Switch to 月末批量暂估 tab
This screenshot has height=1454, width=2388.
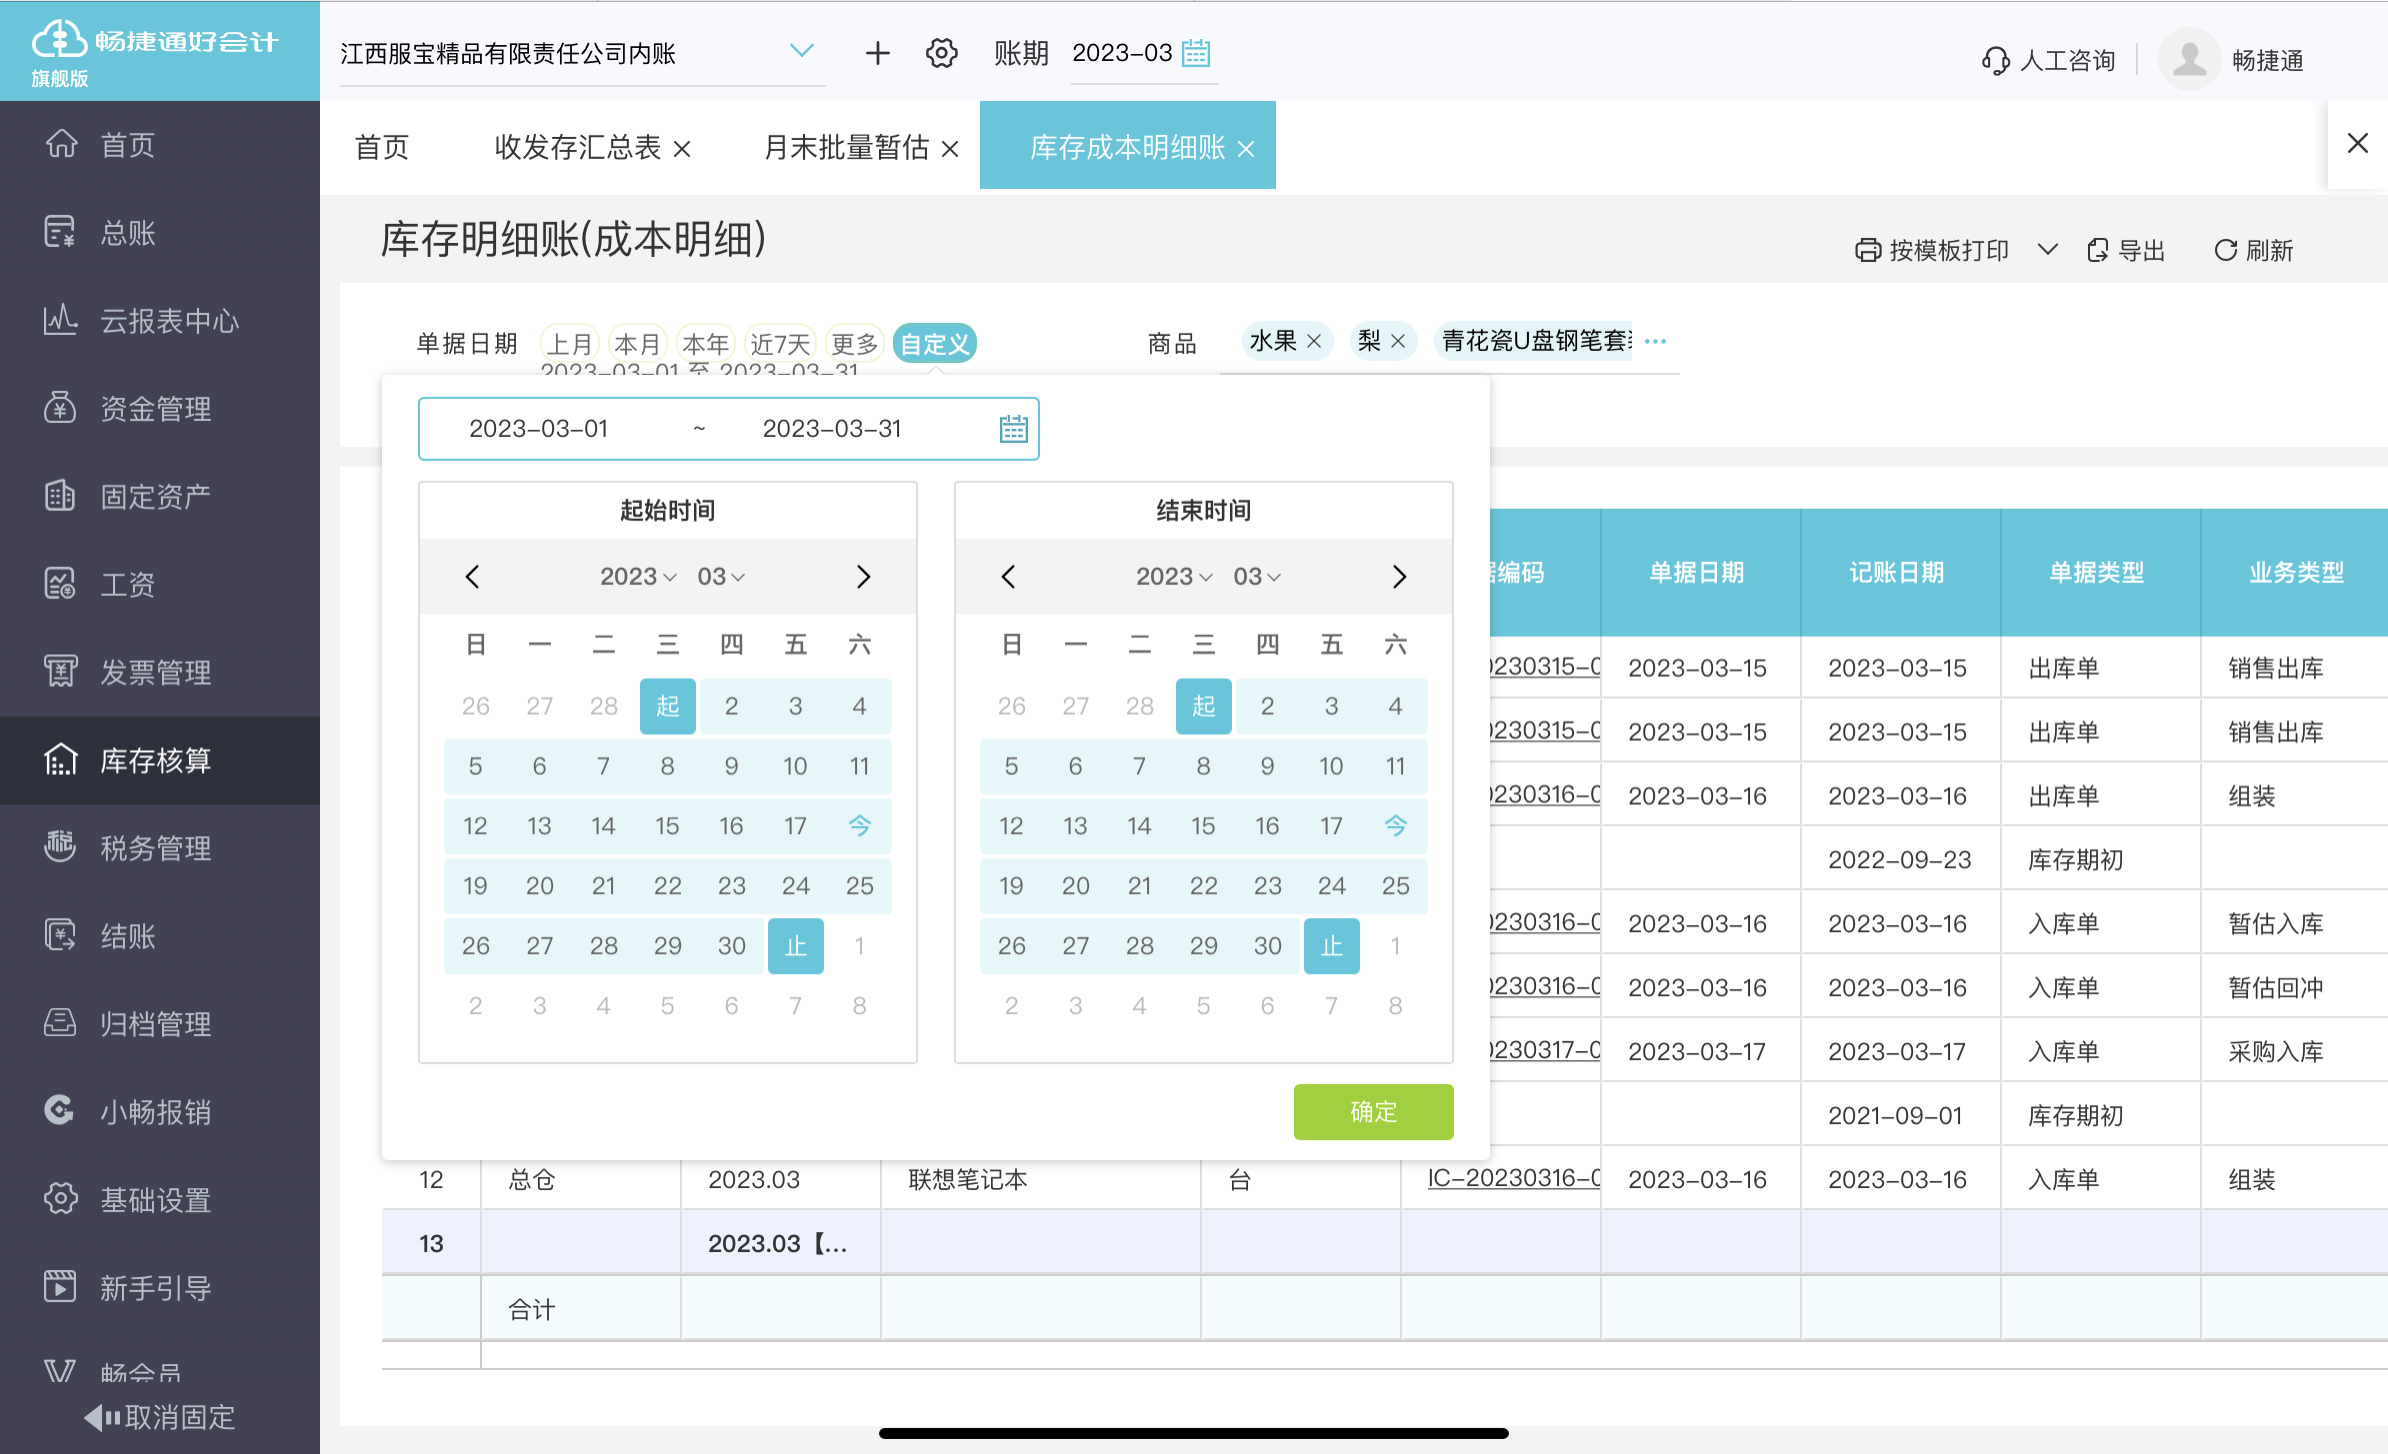(x=848, y=145)
